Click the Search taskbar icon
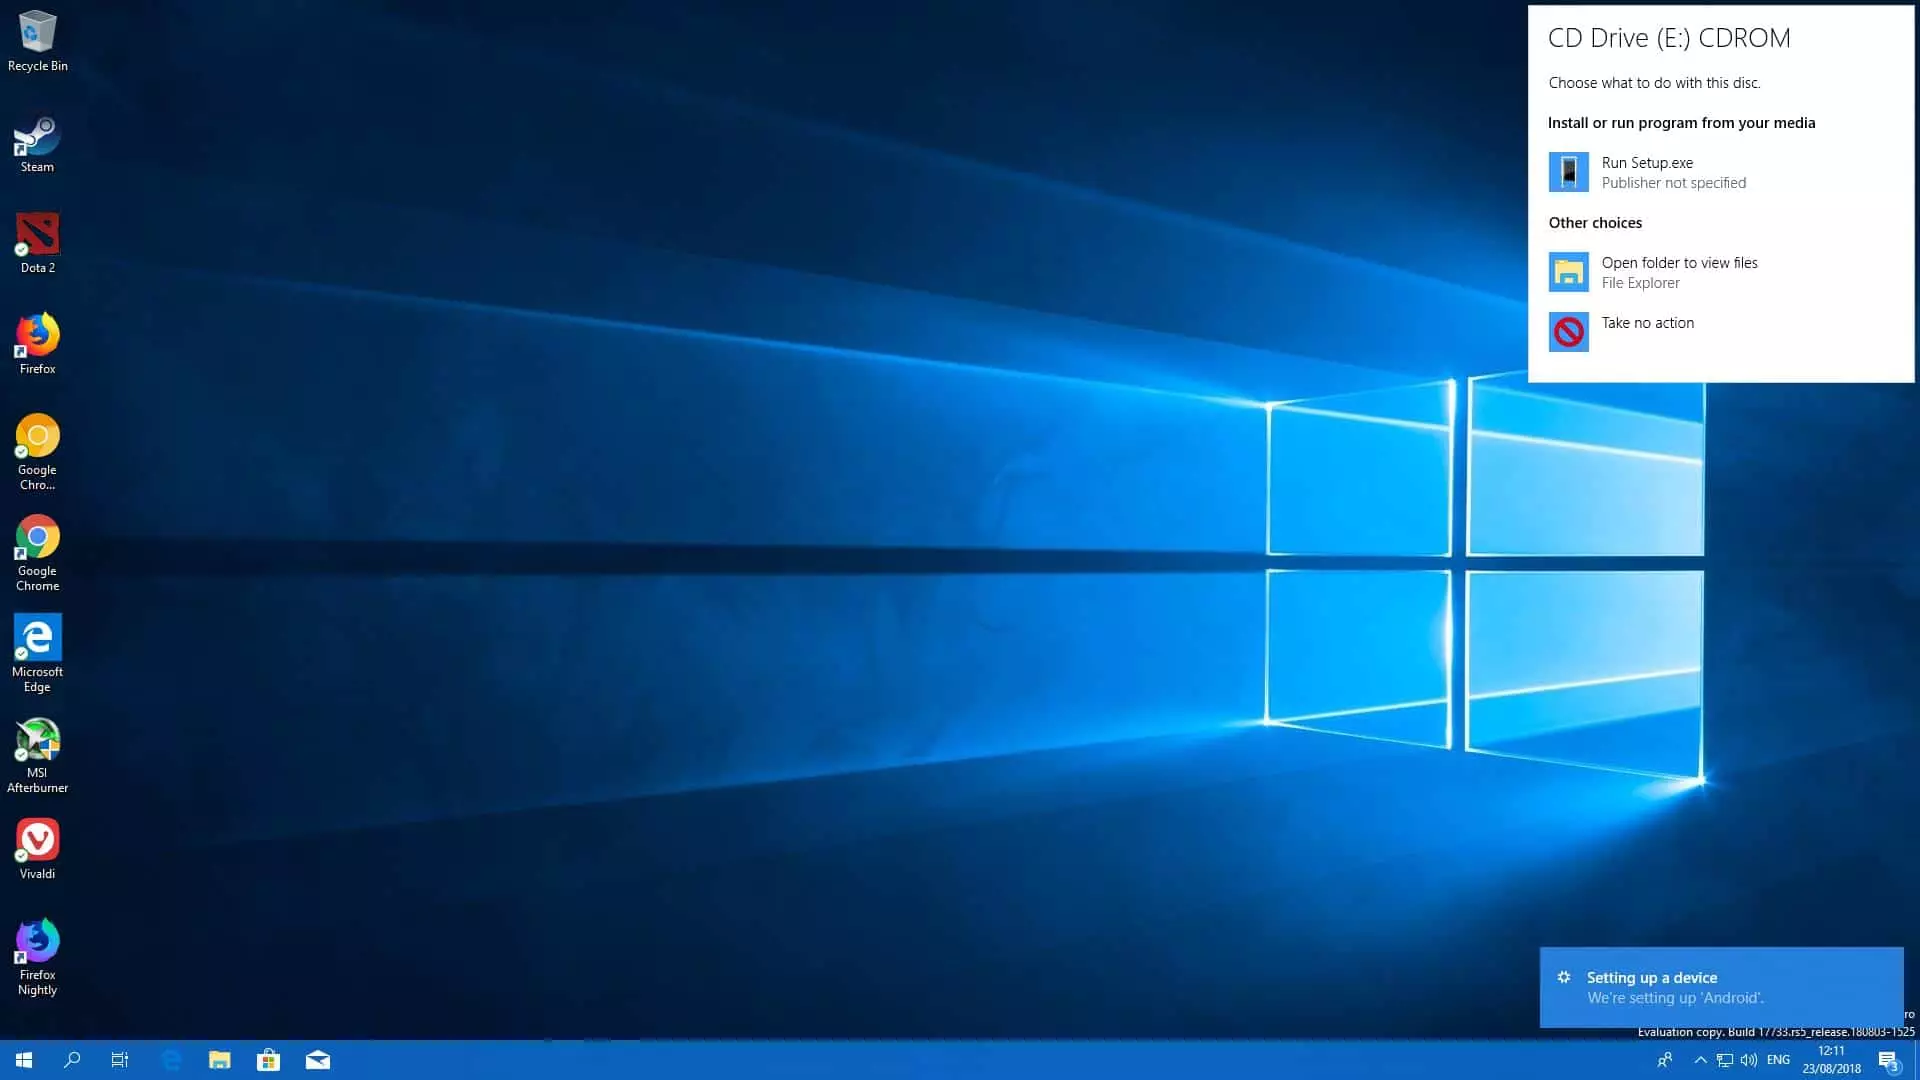 [x=71, y=1059]
